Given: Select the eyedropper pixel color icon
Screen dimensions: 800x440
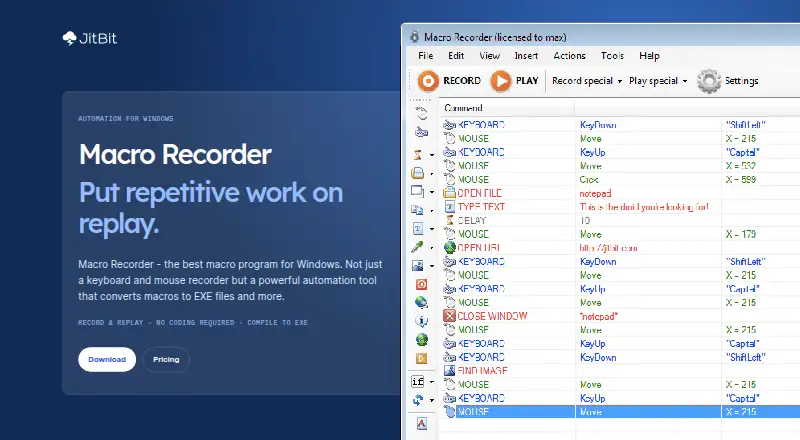Looking at the screenshot, I should 417,247.
